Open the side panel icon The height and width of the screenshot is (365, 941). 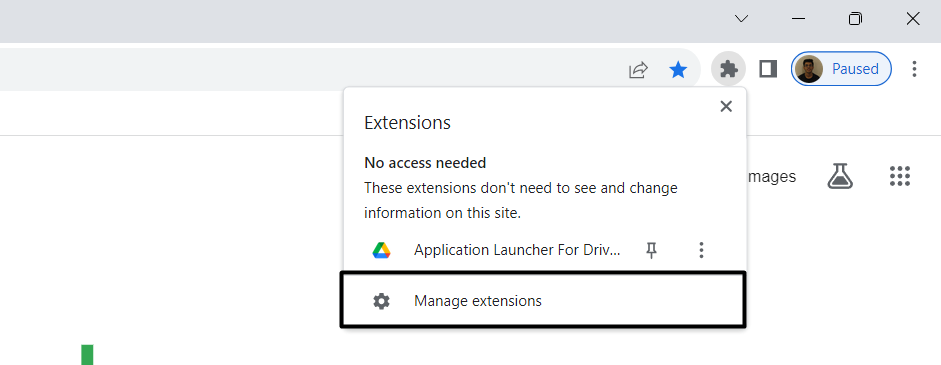pos(768,69)
